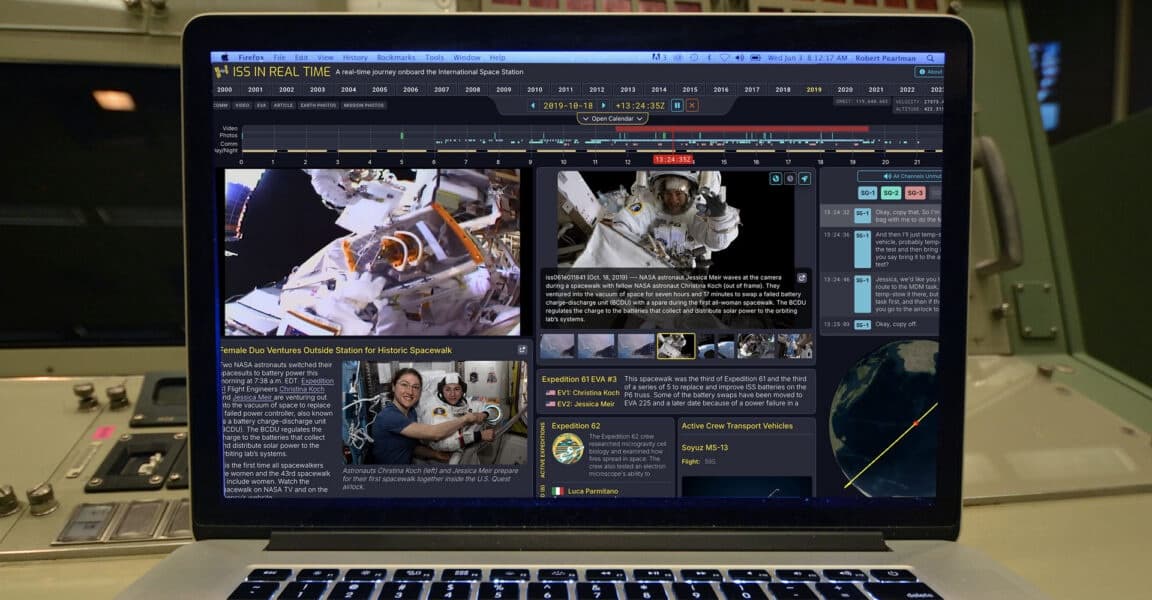Viewport: 1152px width, 600px height.
Task: Click the red 13:24:35Z timeline marker
Action: [673, 158]
